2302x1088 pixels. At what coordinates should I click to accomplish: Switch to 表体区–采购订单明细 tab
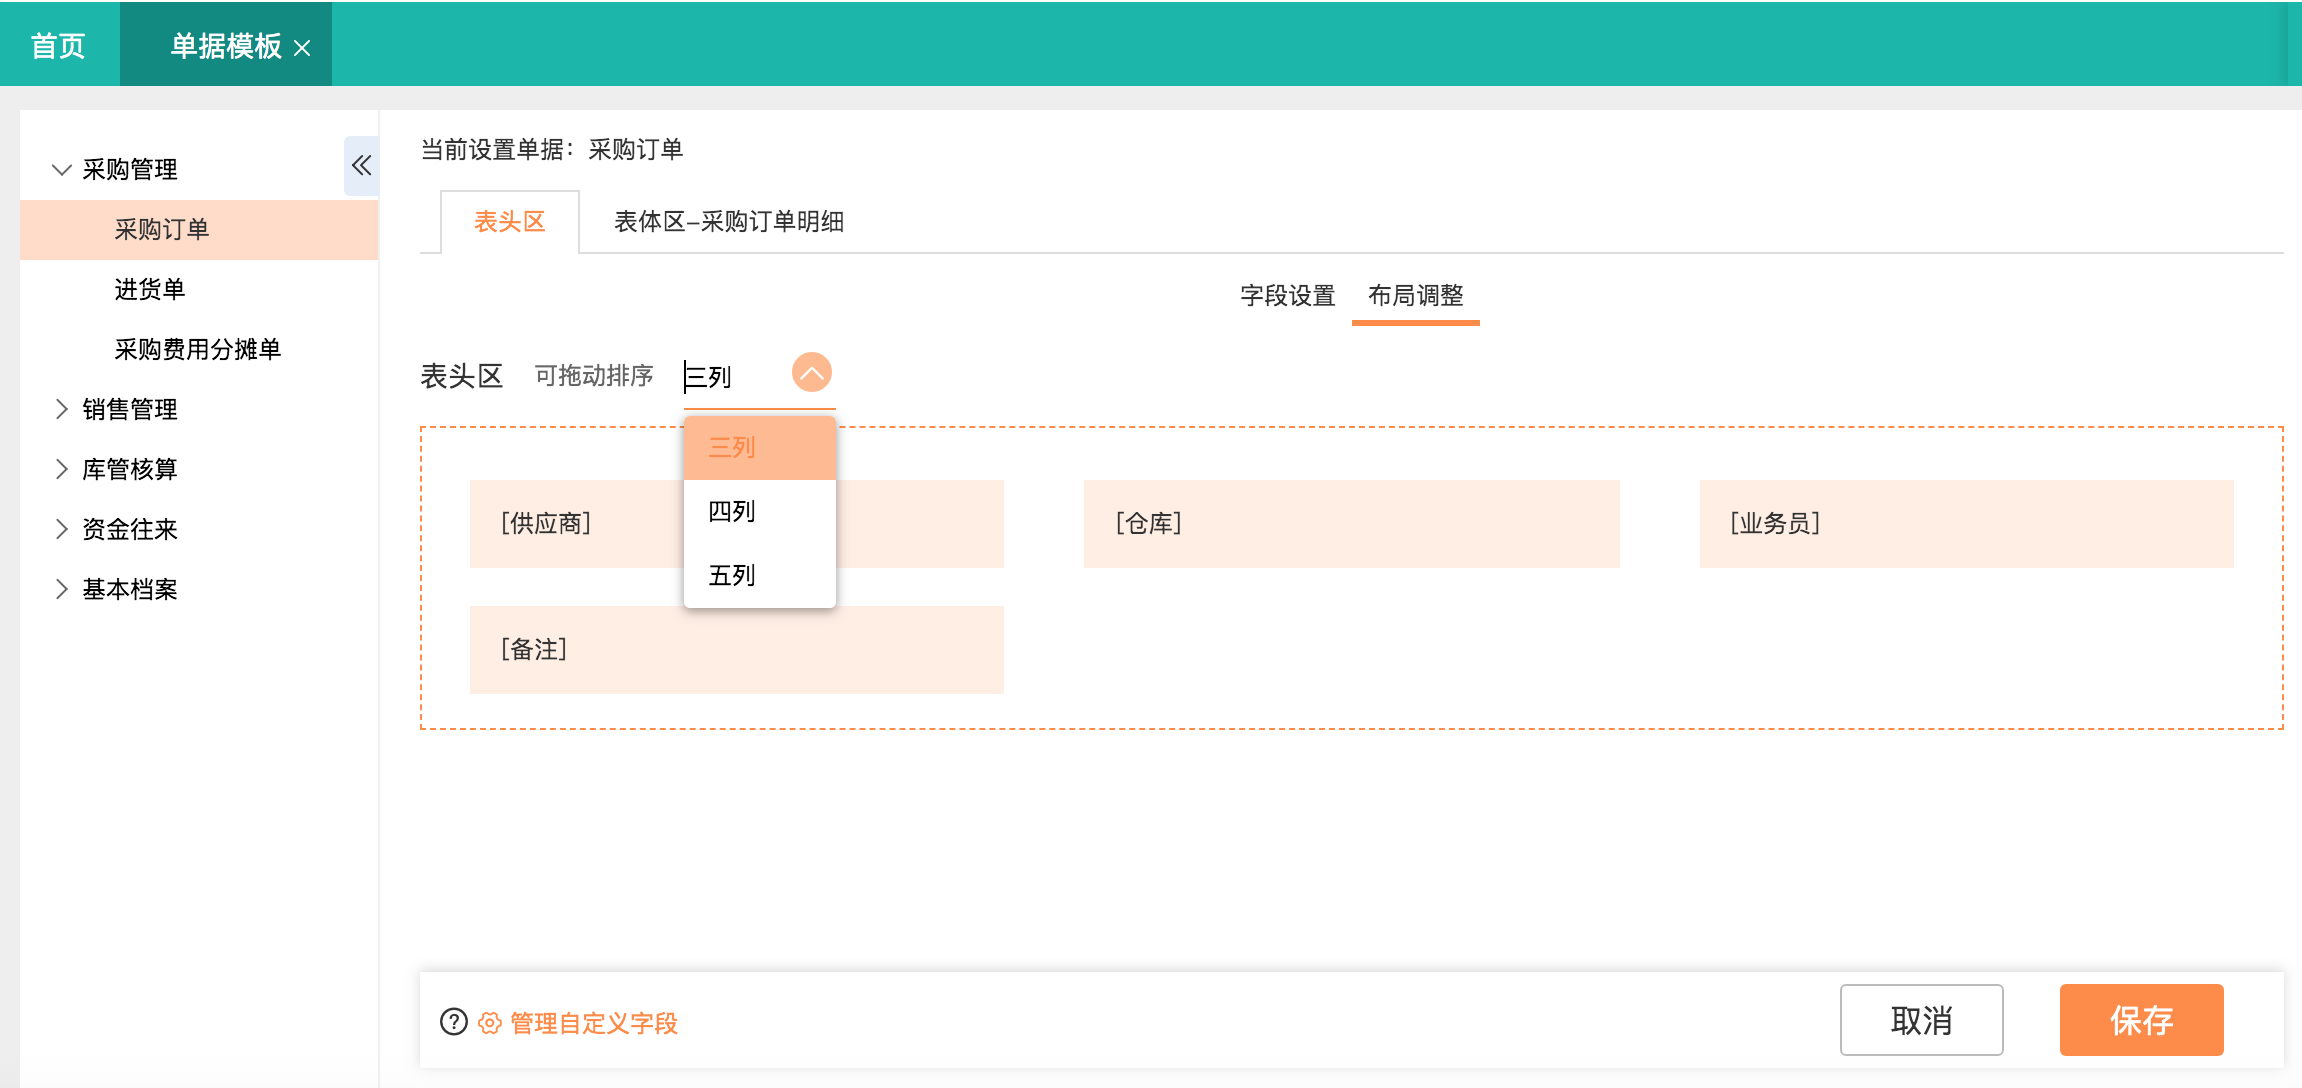(730, 222)
